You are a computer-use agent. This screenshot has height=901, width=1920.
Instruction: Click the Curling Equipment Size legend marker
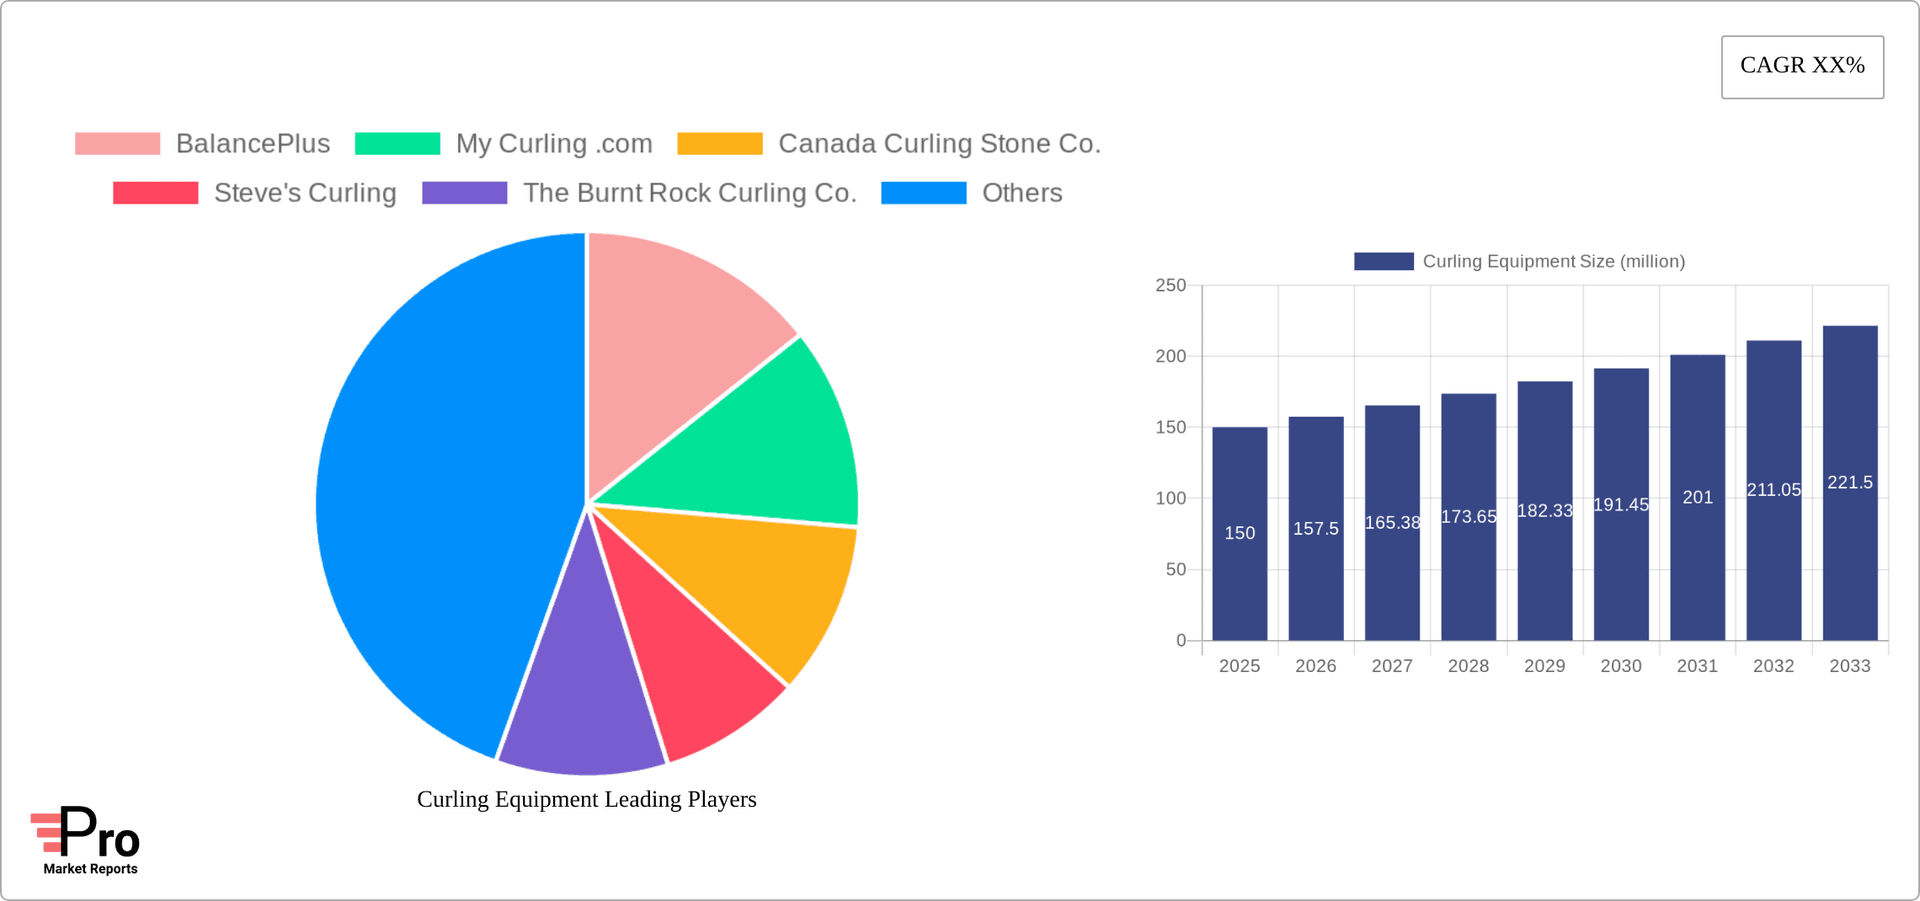tap(1384, 260)
